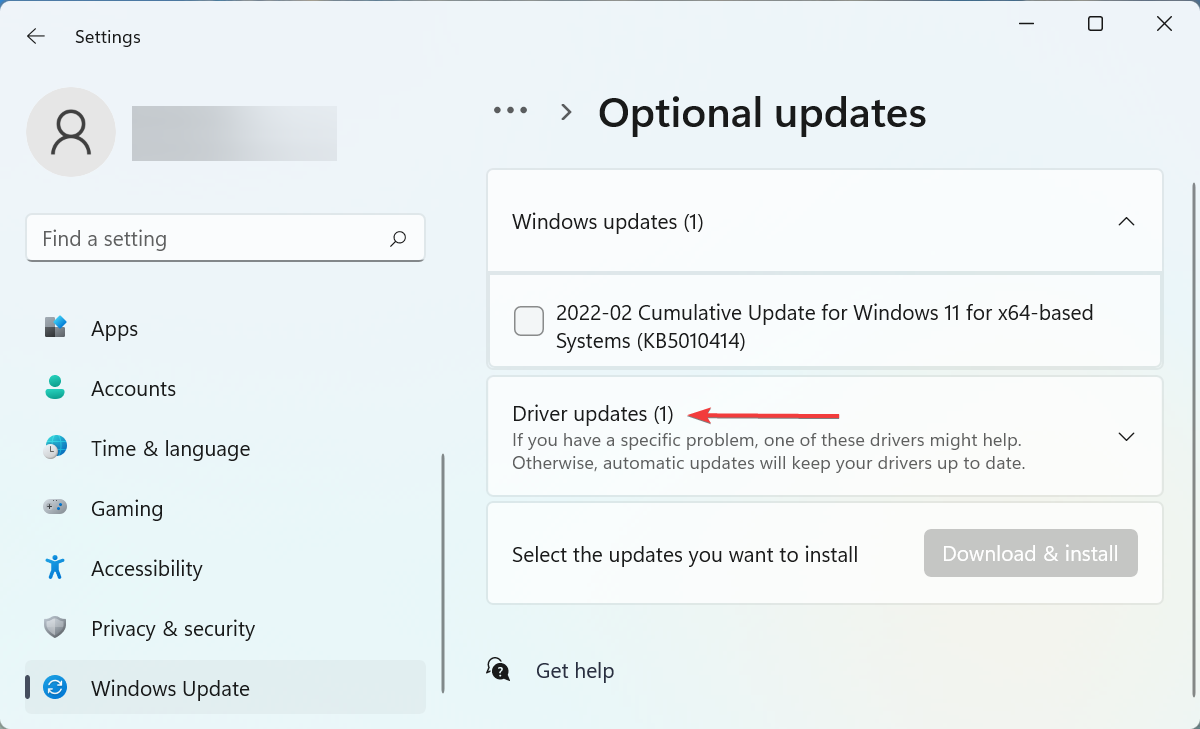Open the breadcrumb ellipsis menu

[511, 110]
